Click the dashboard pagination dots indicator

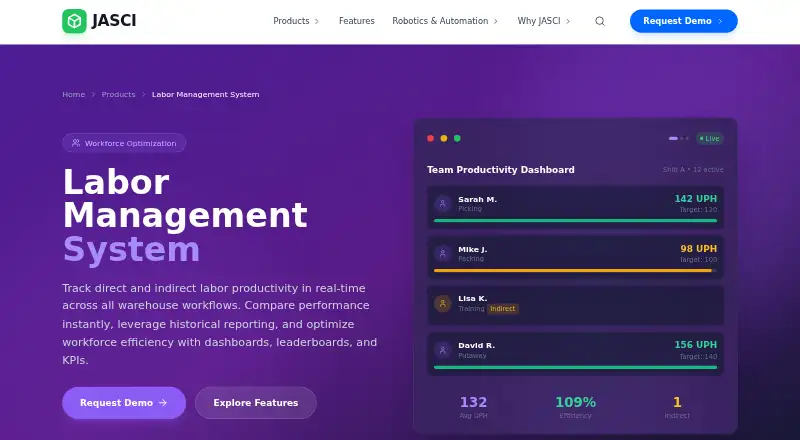679,138
